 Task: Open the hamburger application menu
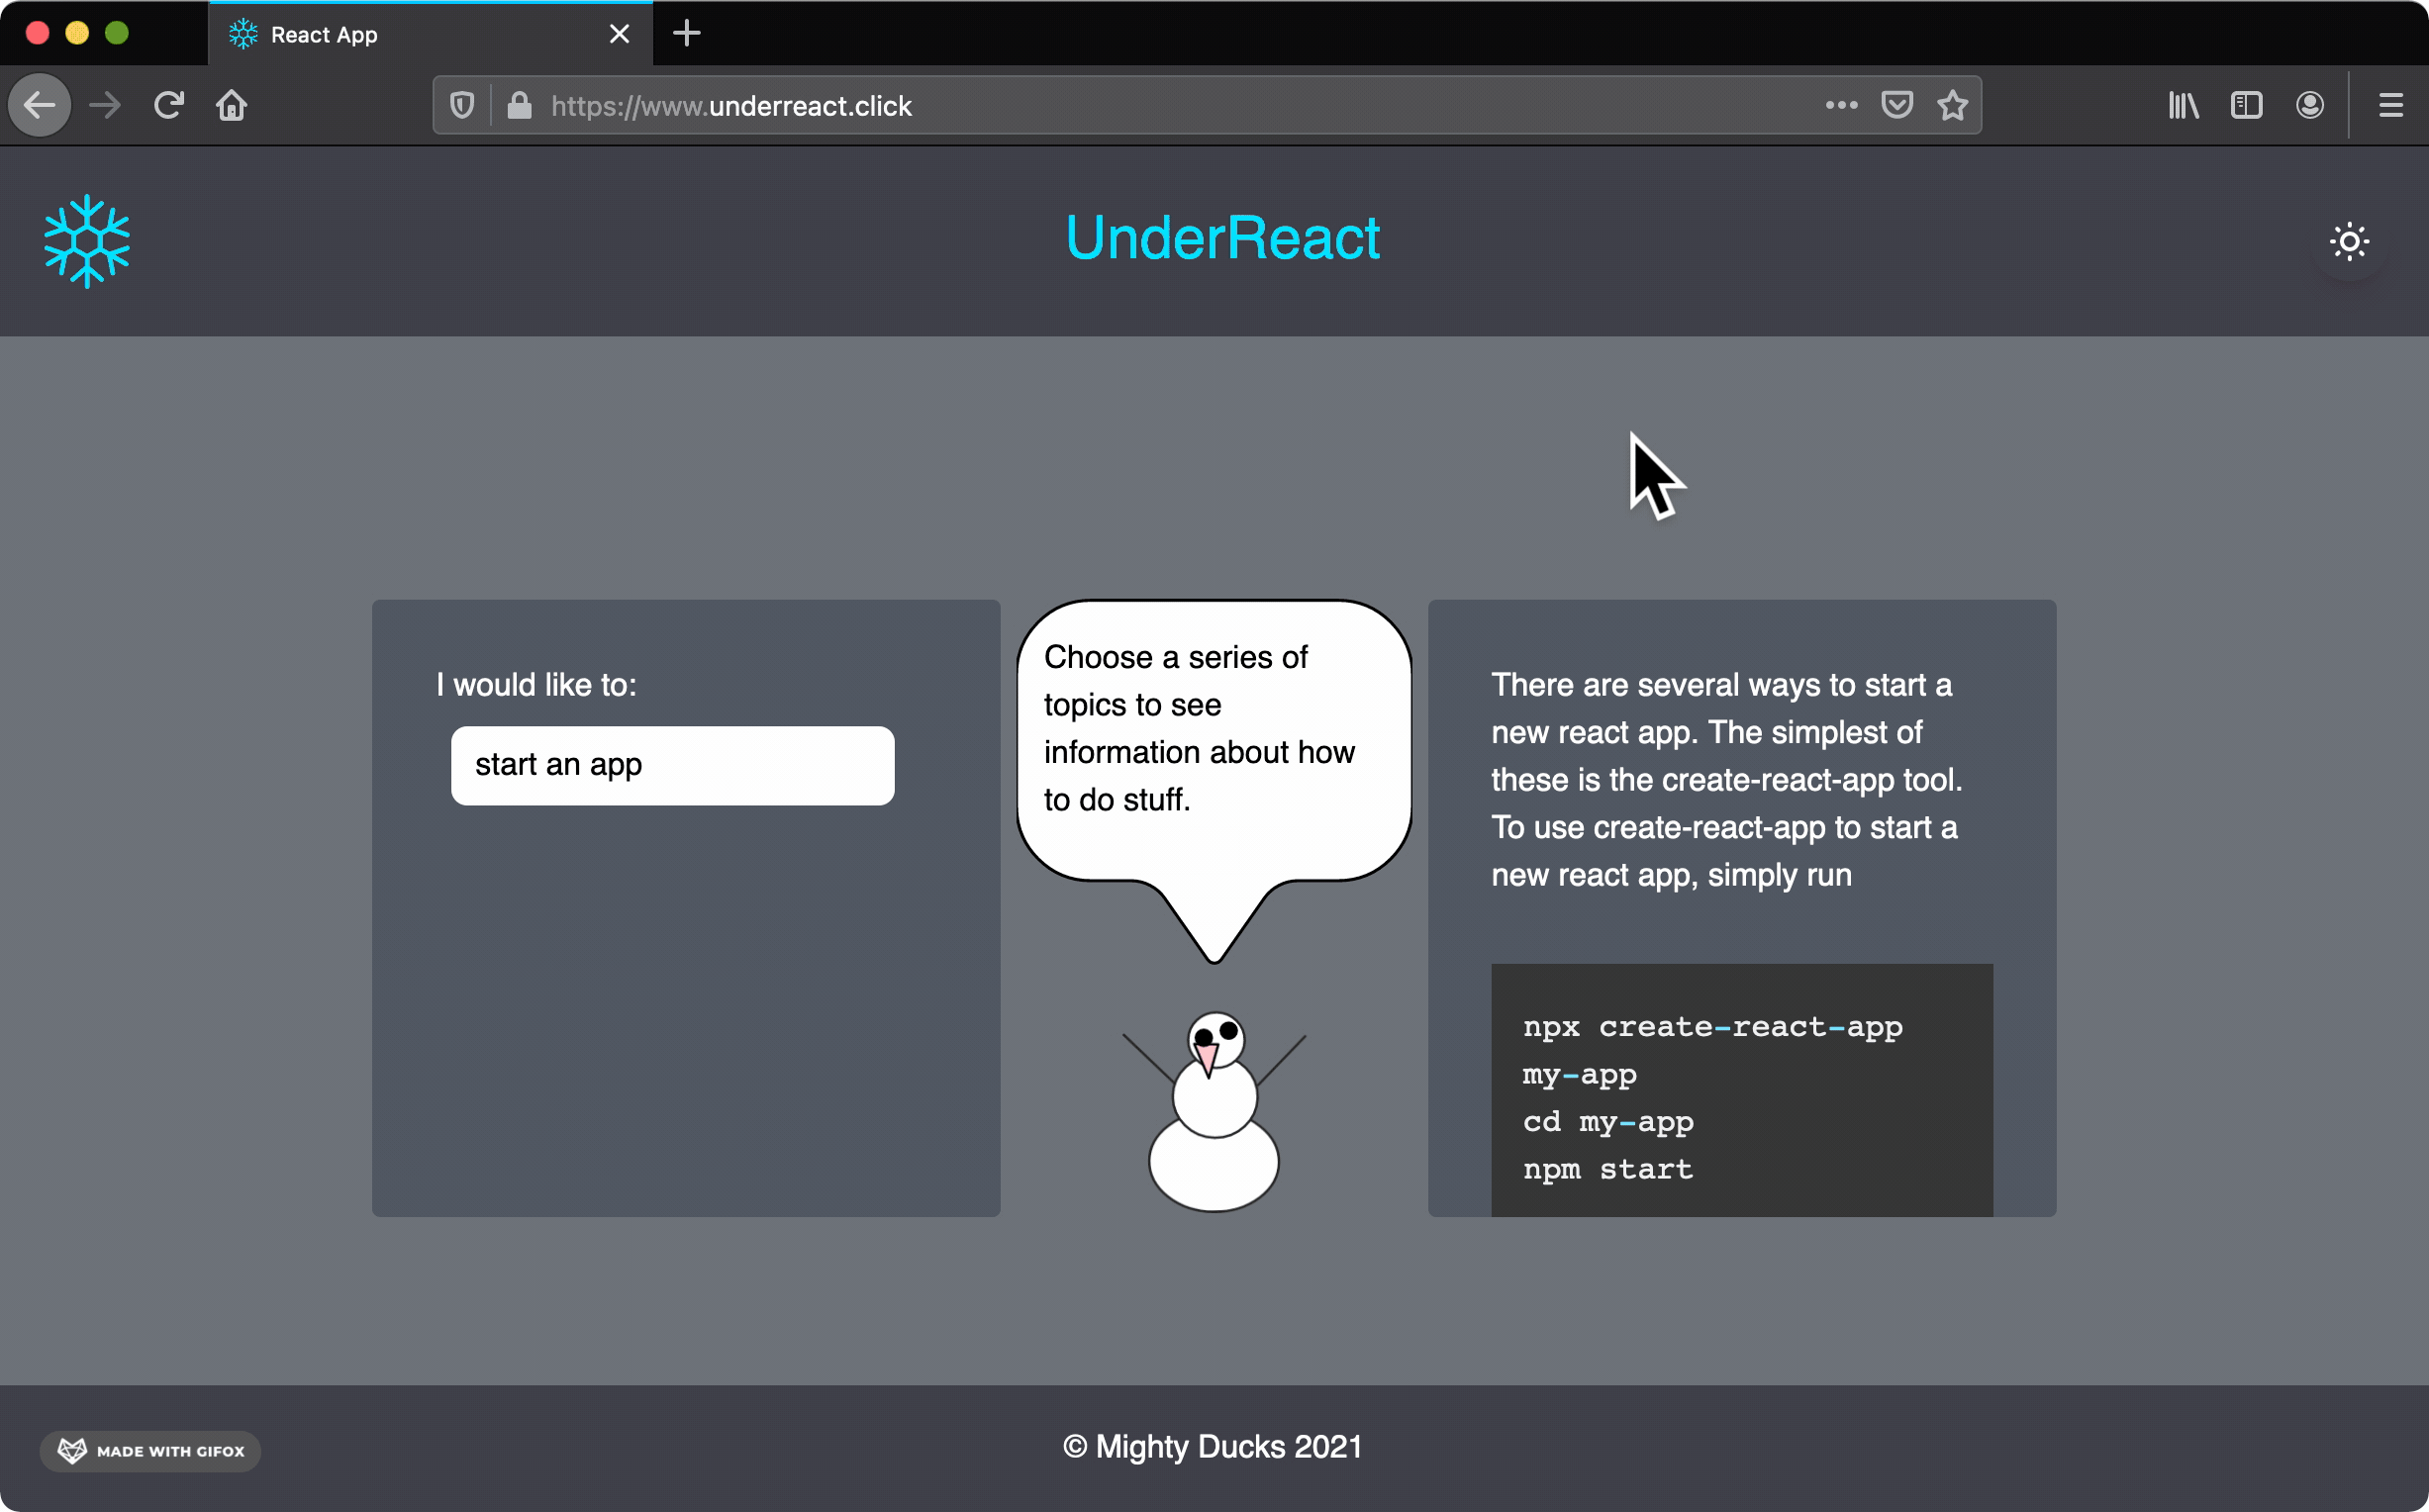(x=2390, y=105)
